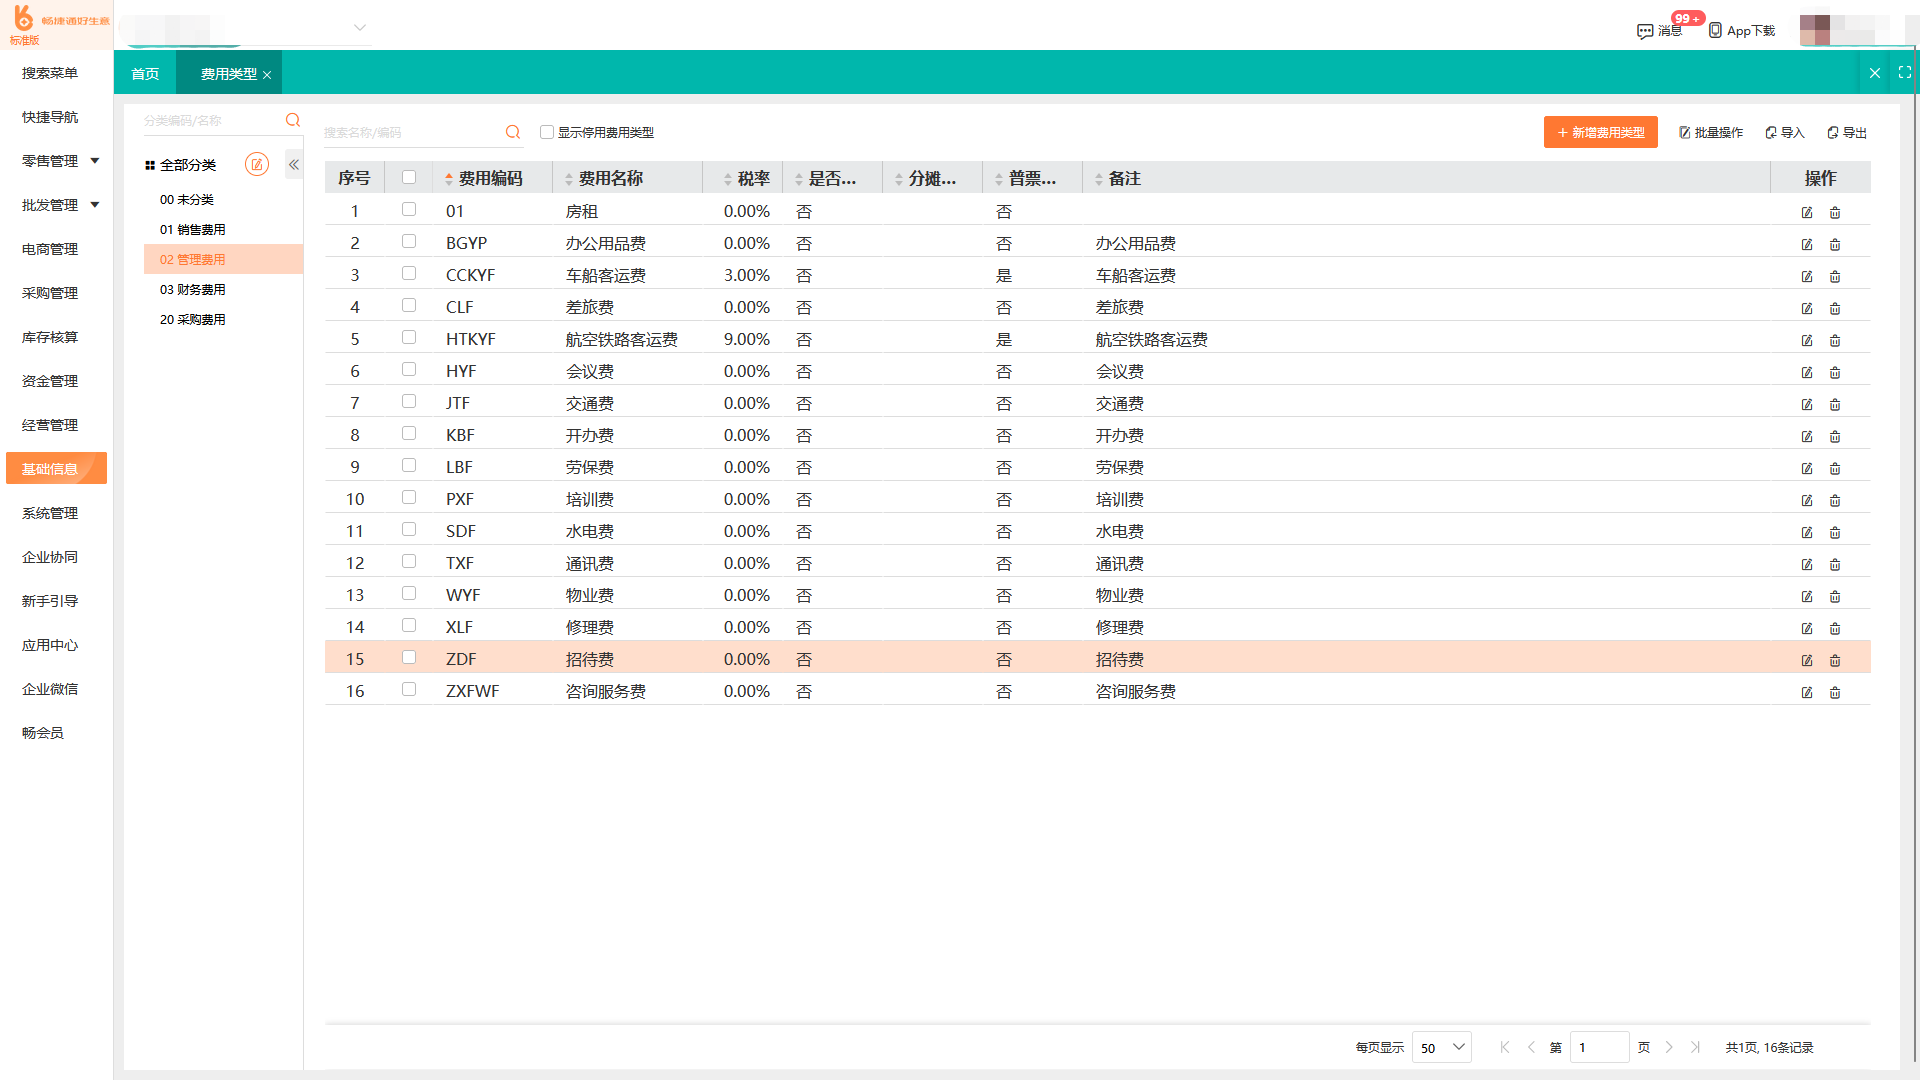Click the delete icon for ZXFWF row

[1834, 691]
